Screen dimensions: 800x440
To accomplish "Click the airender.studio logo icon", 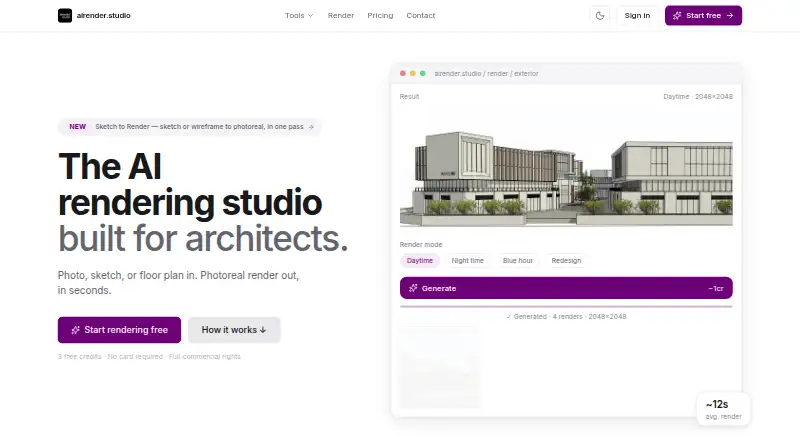I will point(65,15).
